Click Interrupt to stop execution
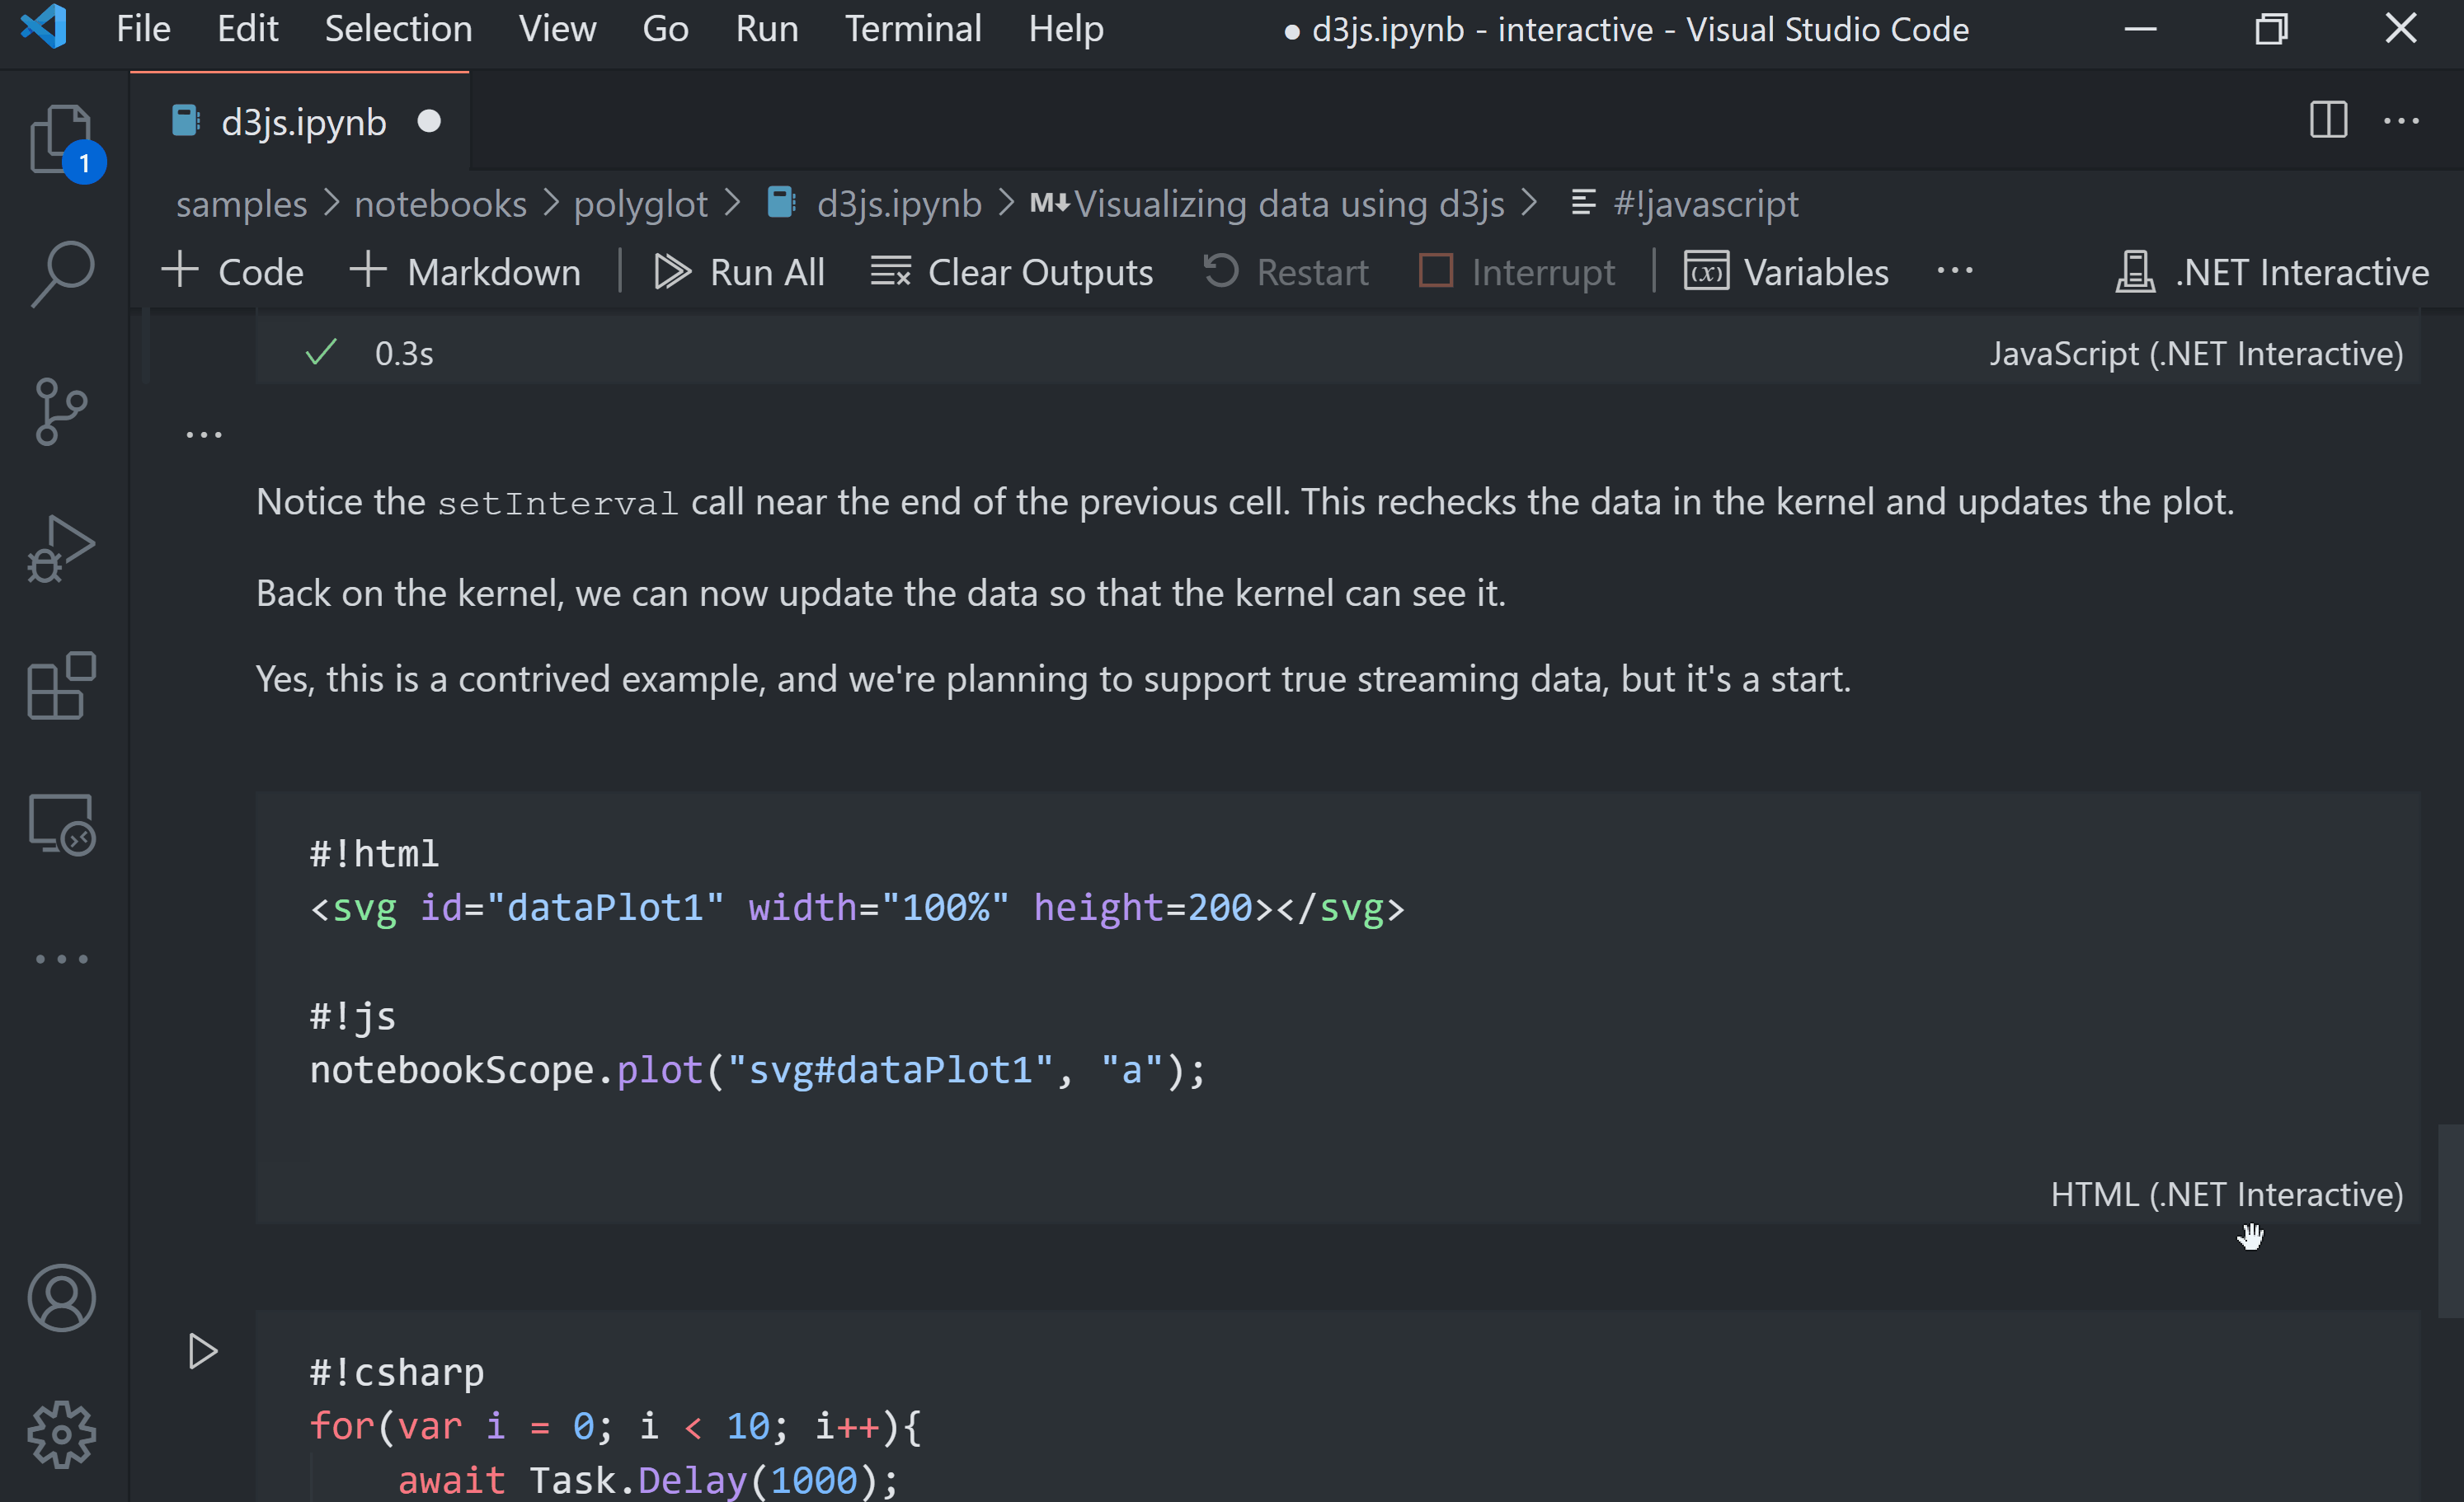Viewport: 2464px width, 1502px height. (1516, 270)
